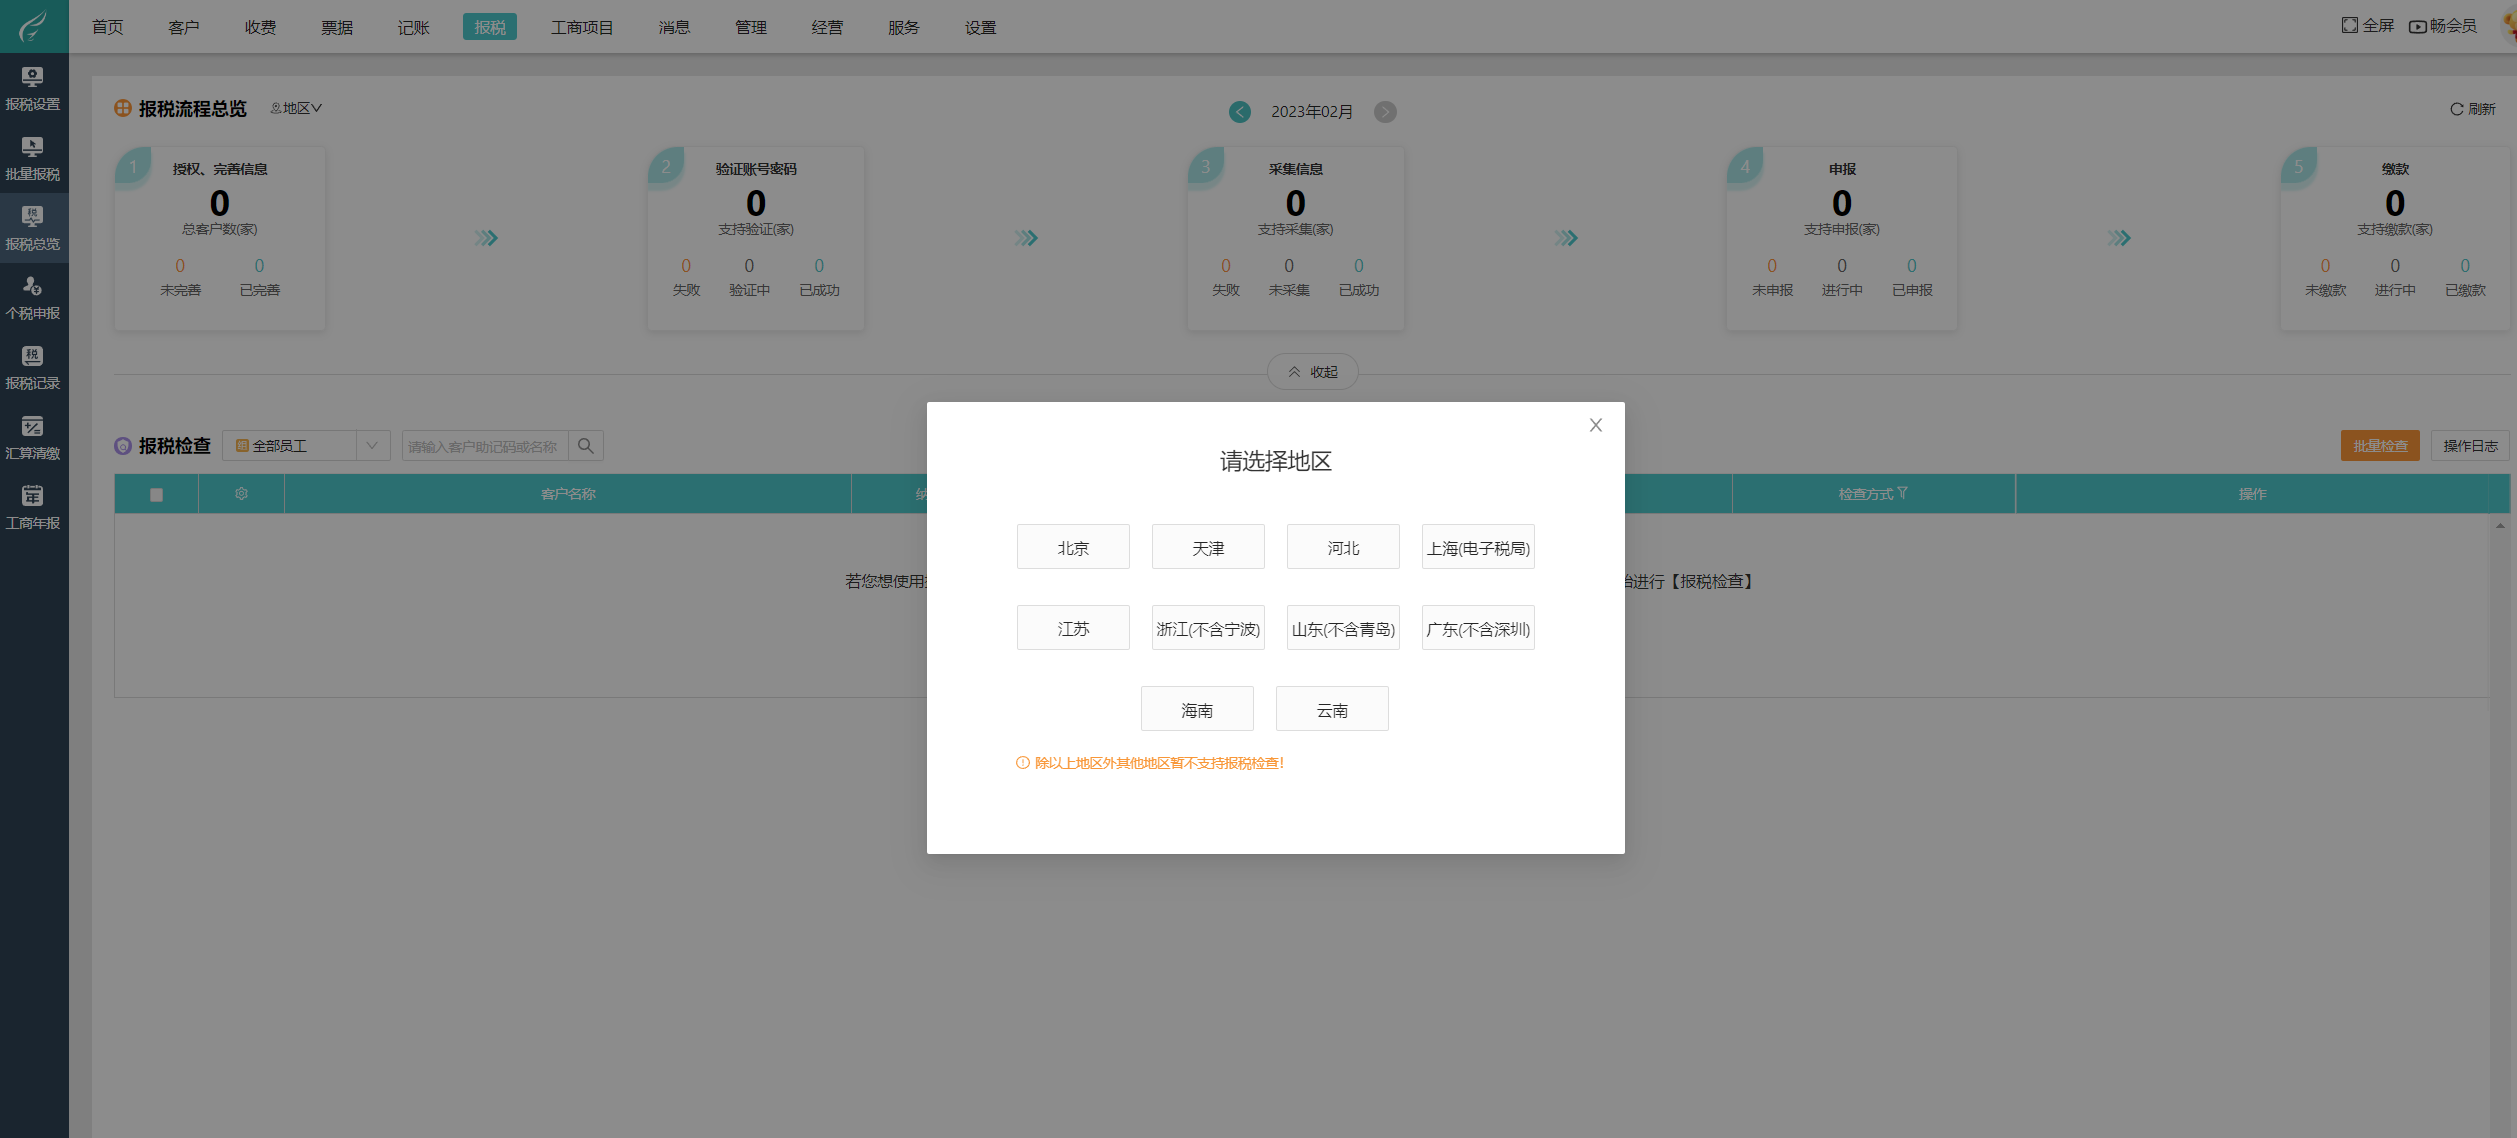Click the 刷新 refresh icon top right
2517x1138 pixels.
click(x=2456, y=109)
